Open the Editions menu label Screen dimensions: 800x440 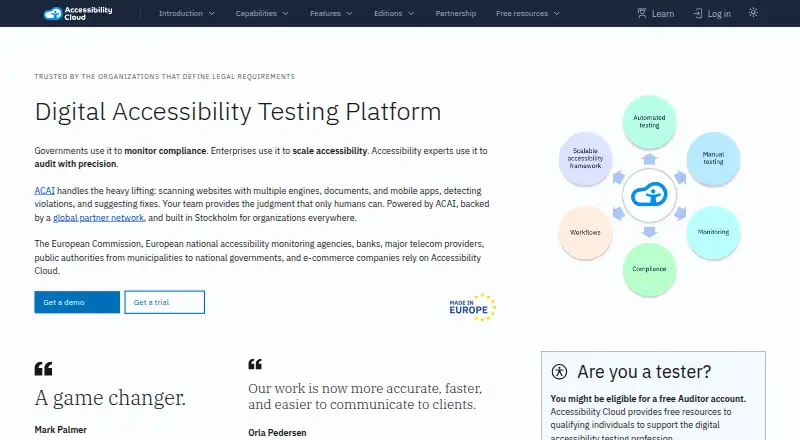coord(388,13)
